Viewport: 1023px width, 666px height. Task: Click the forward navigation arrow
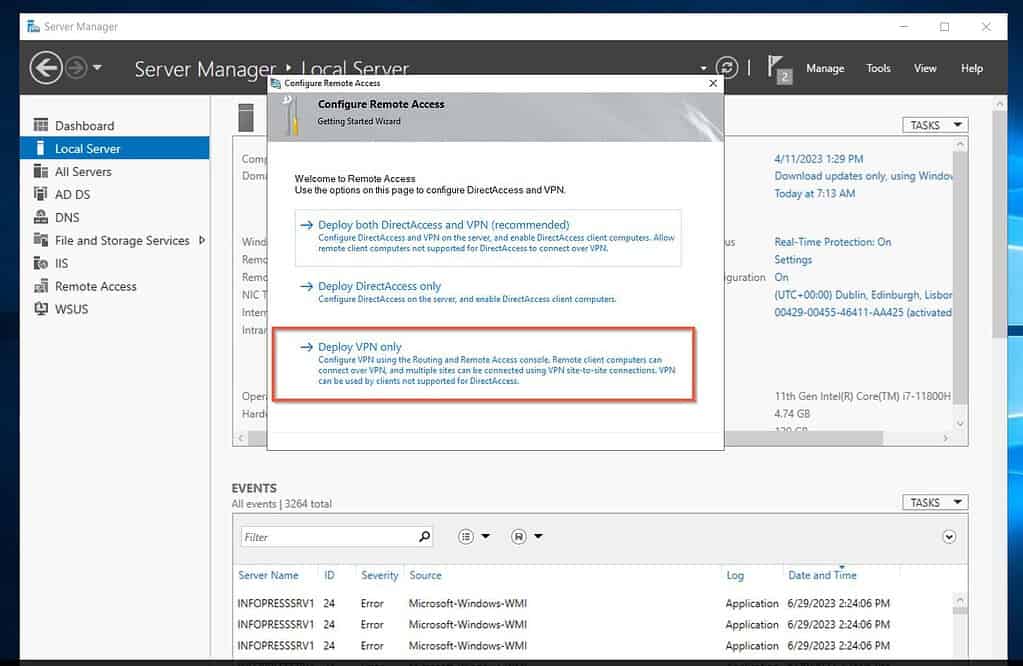pyautogui.click(x=76, y=67)
